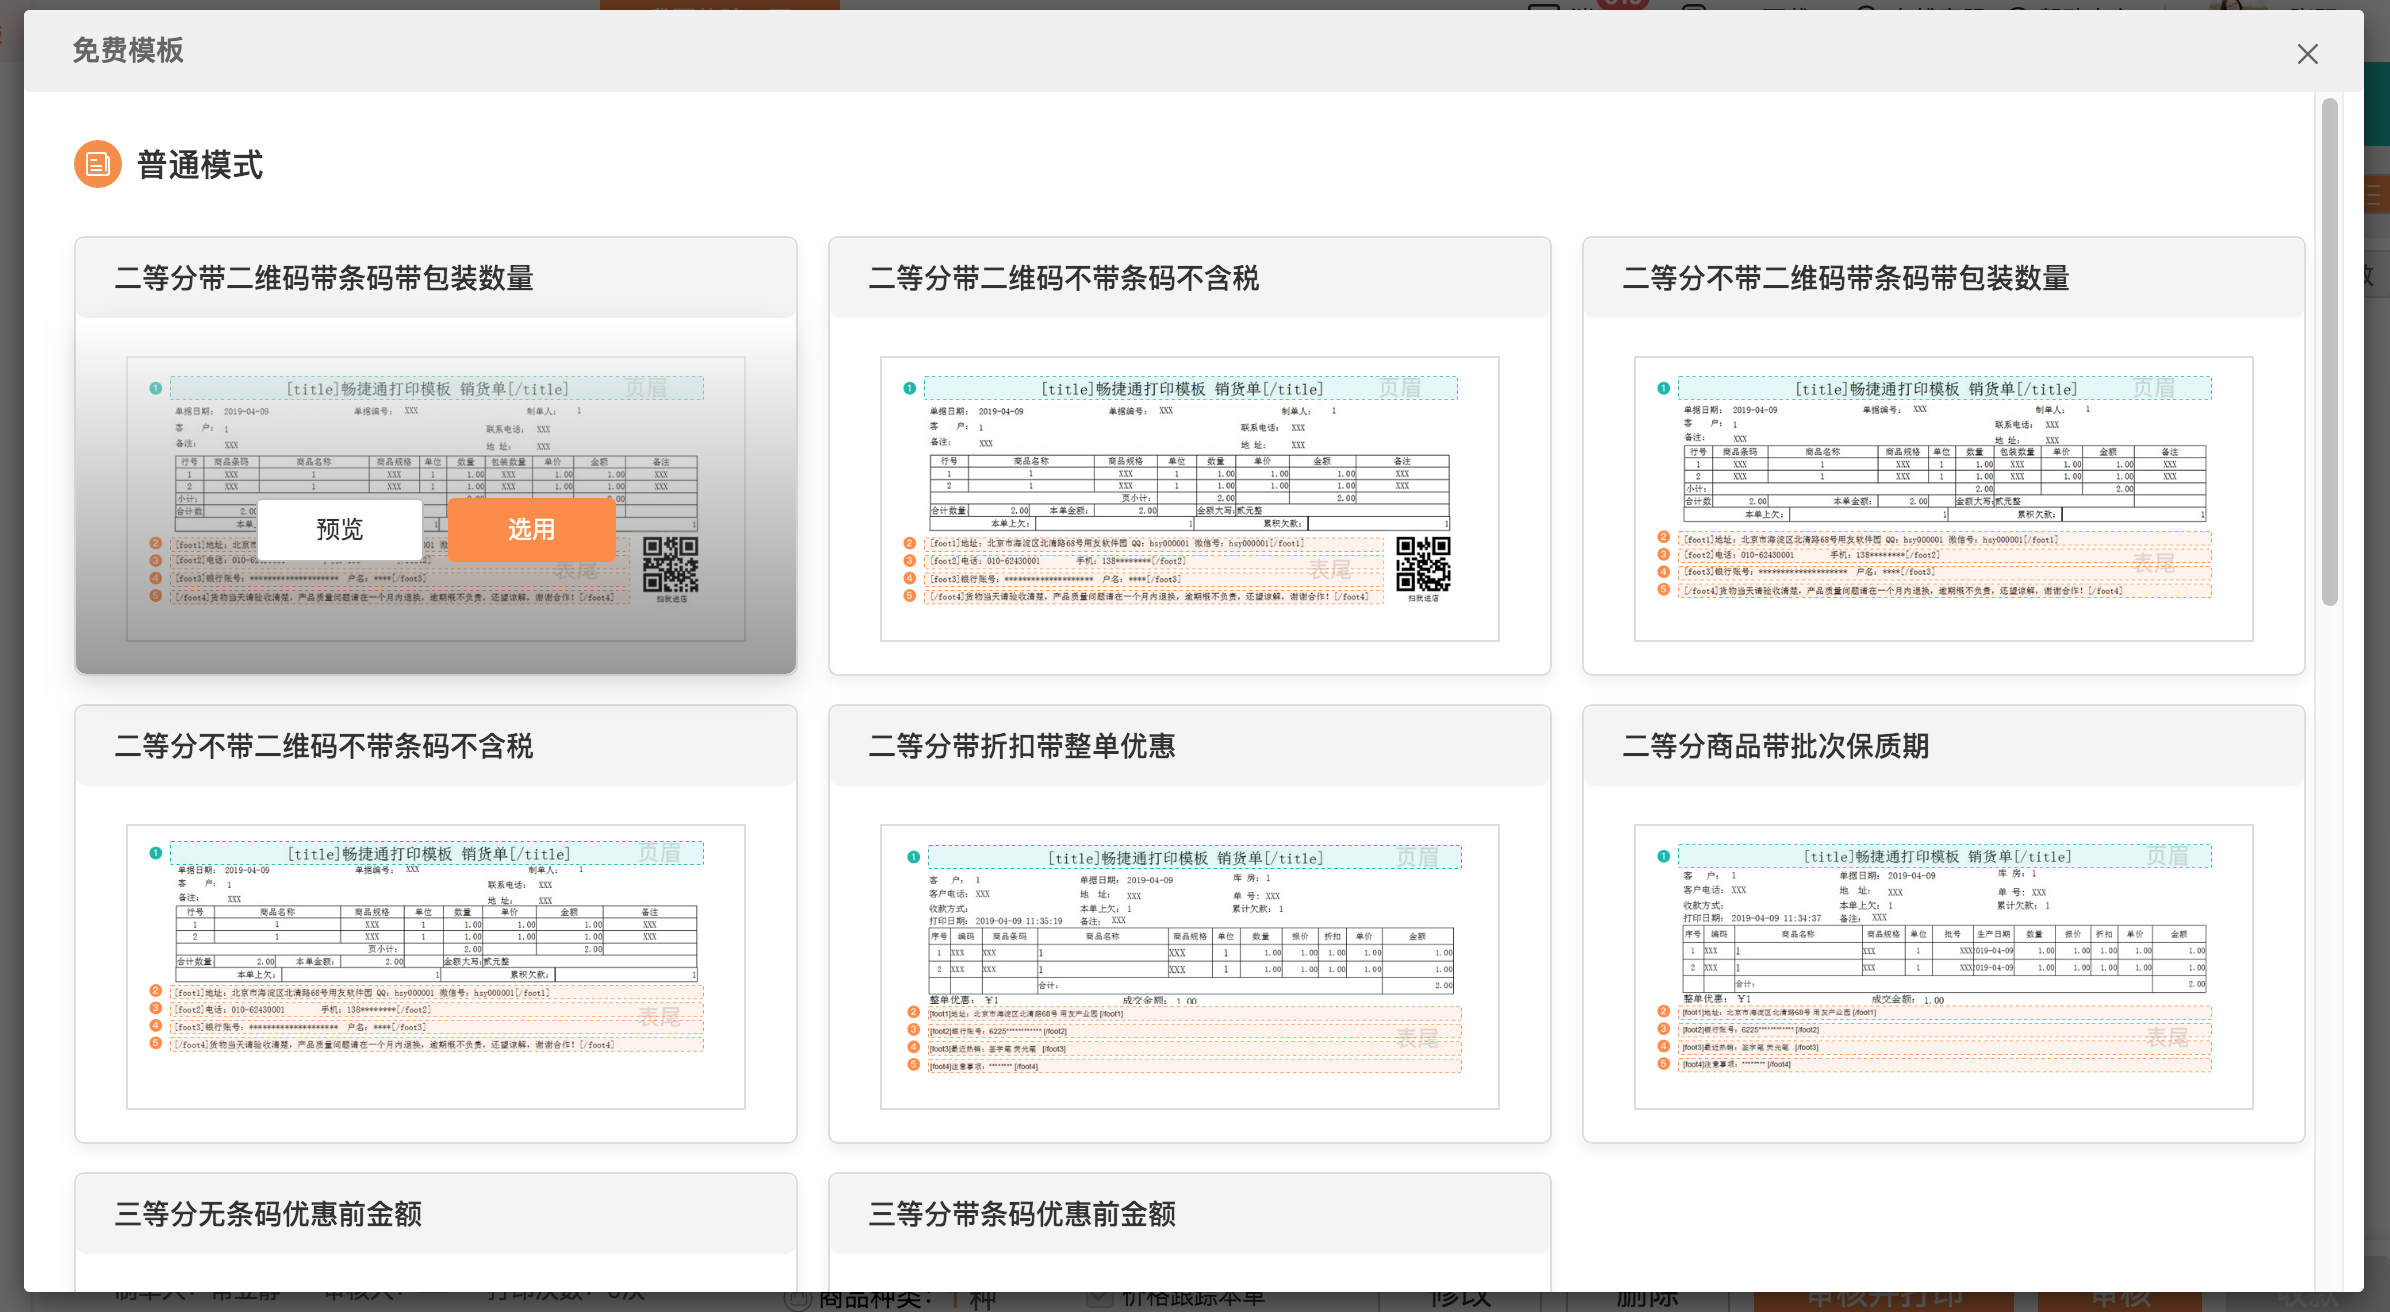Screen dimensions: 2390x1312
Task: Close the 免费模板 dialog
Action: (x=2308, y=53)
